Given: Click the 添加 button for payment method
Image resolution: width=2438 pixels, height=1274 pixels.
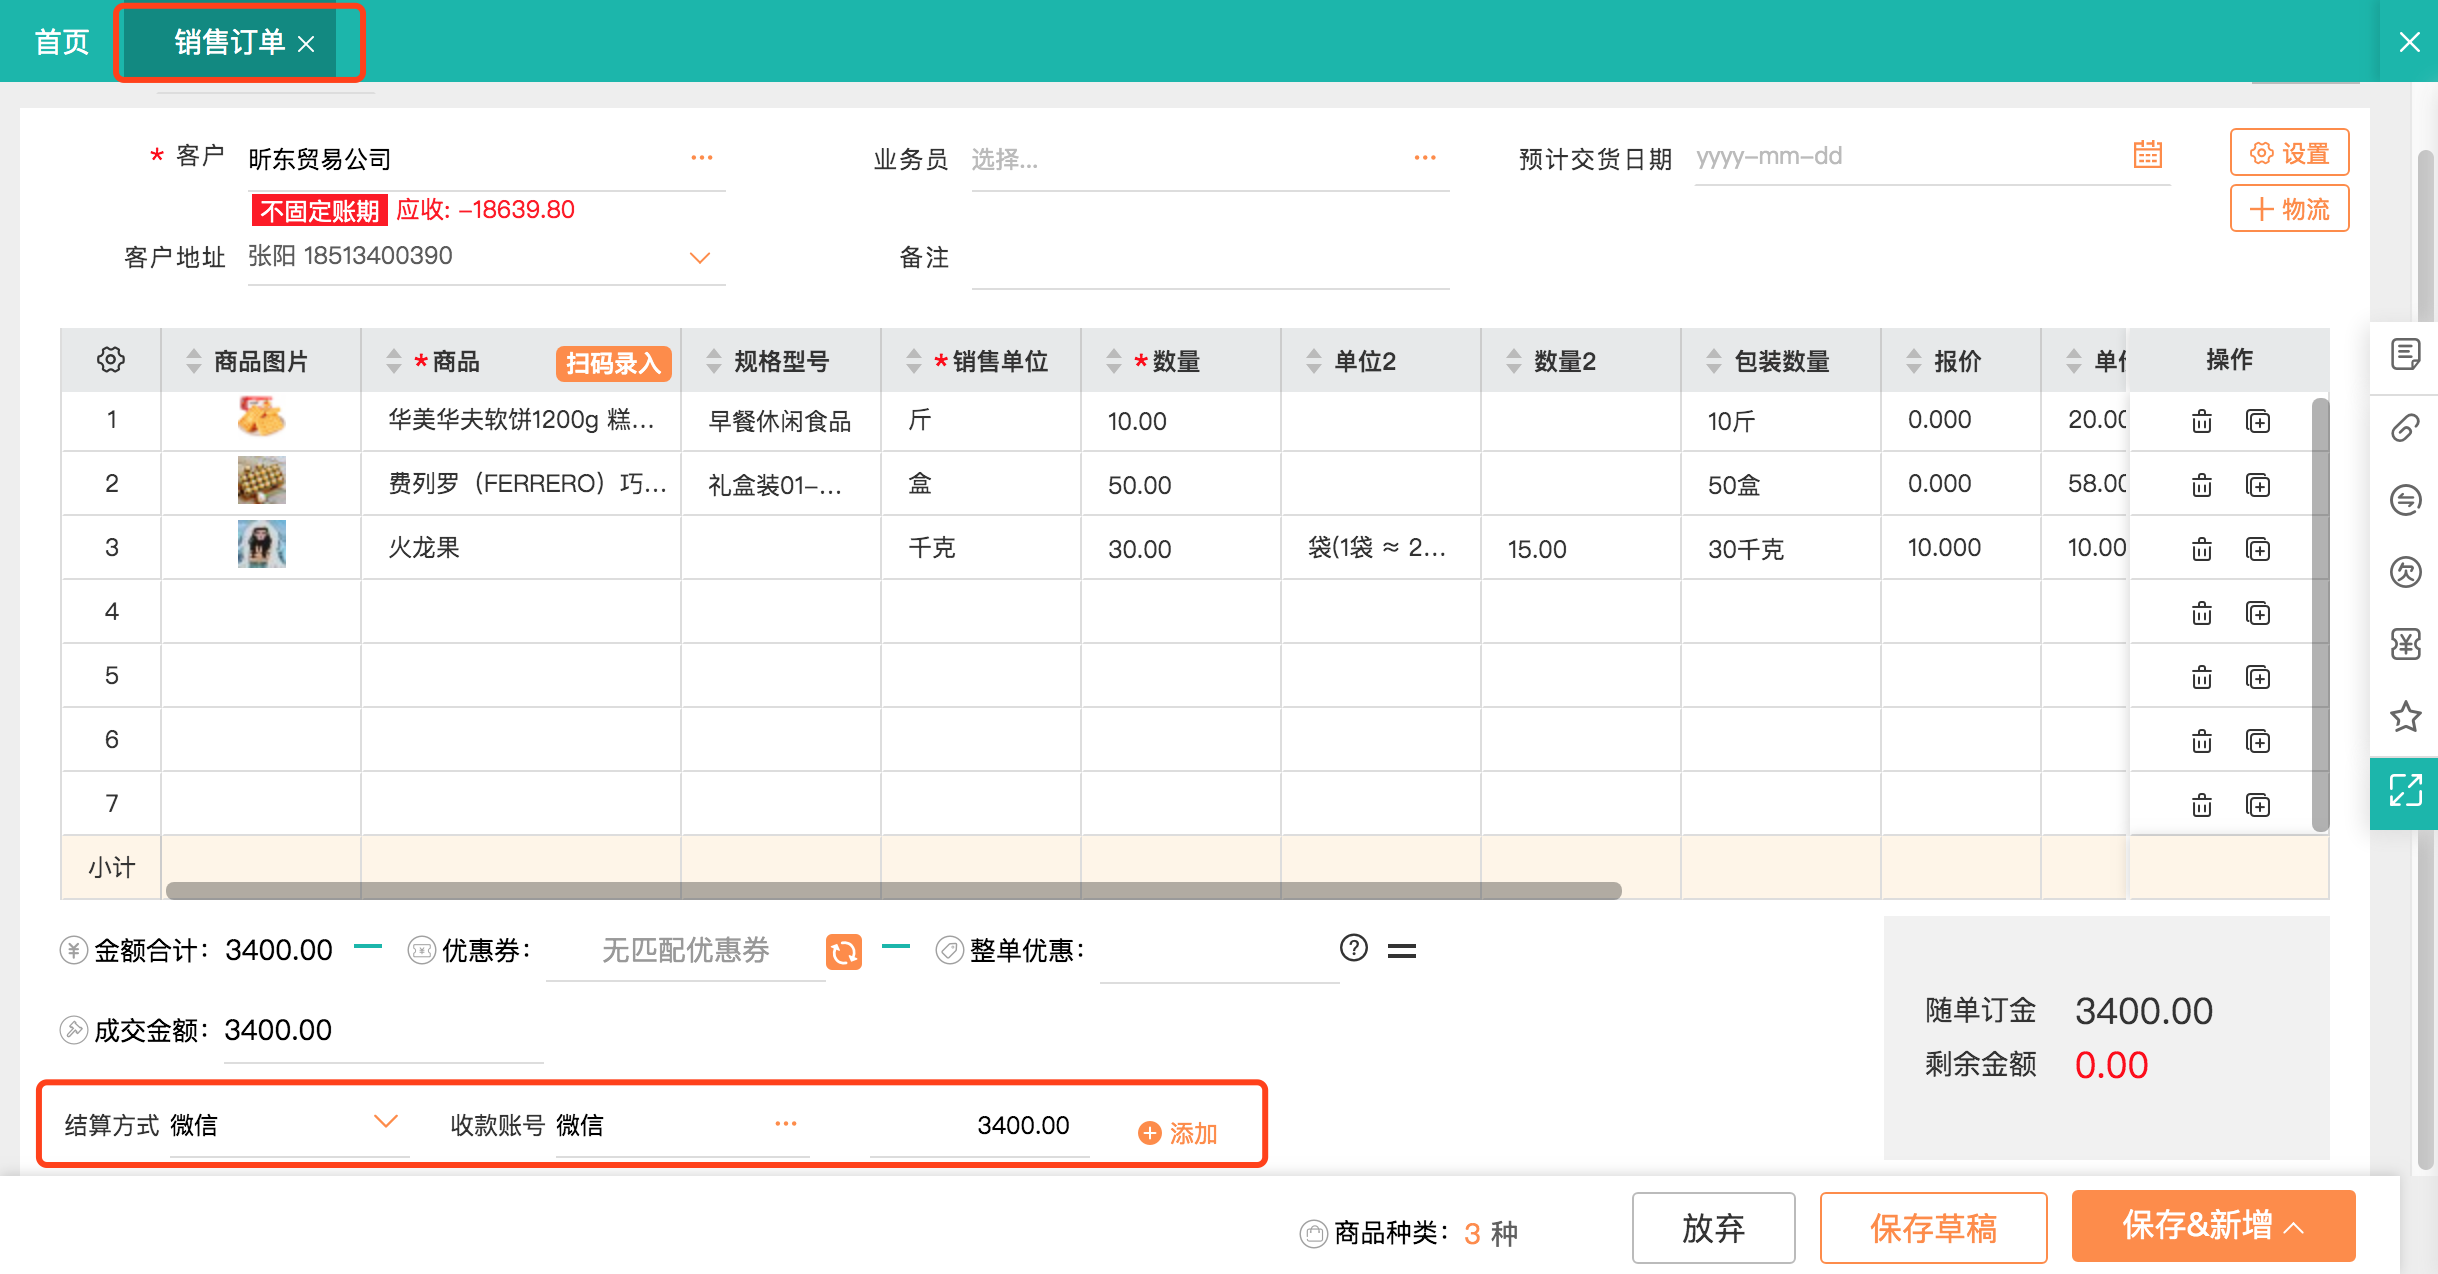Looking at the screenshot, I should pyautogui.click(x=1179, y=1129).
